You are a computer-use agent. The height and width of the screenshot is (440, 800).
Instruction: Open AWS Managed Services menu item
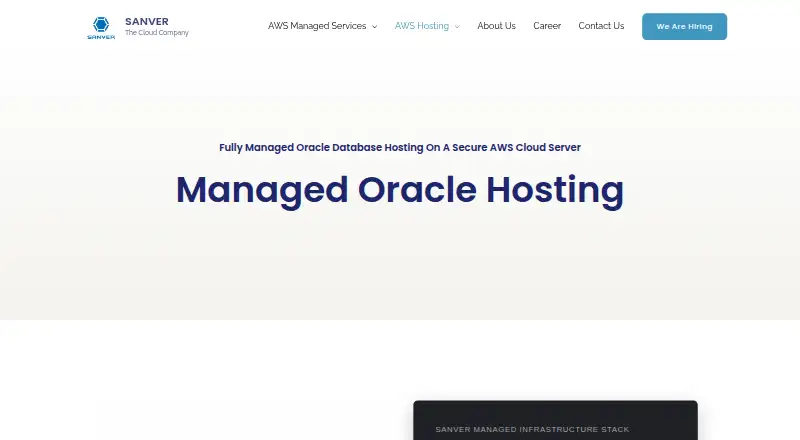pos(317,26)
